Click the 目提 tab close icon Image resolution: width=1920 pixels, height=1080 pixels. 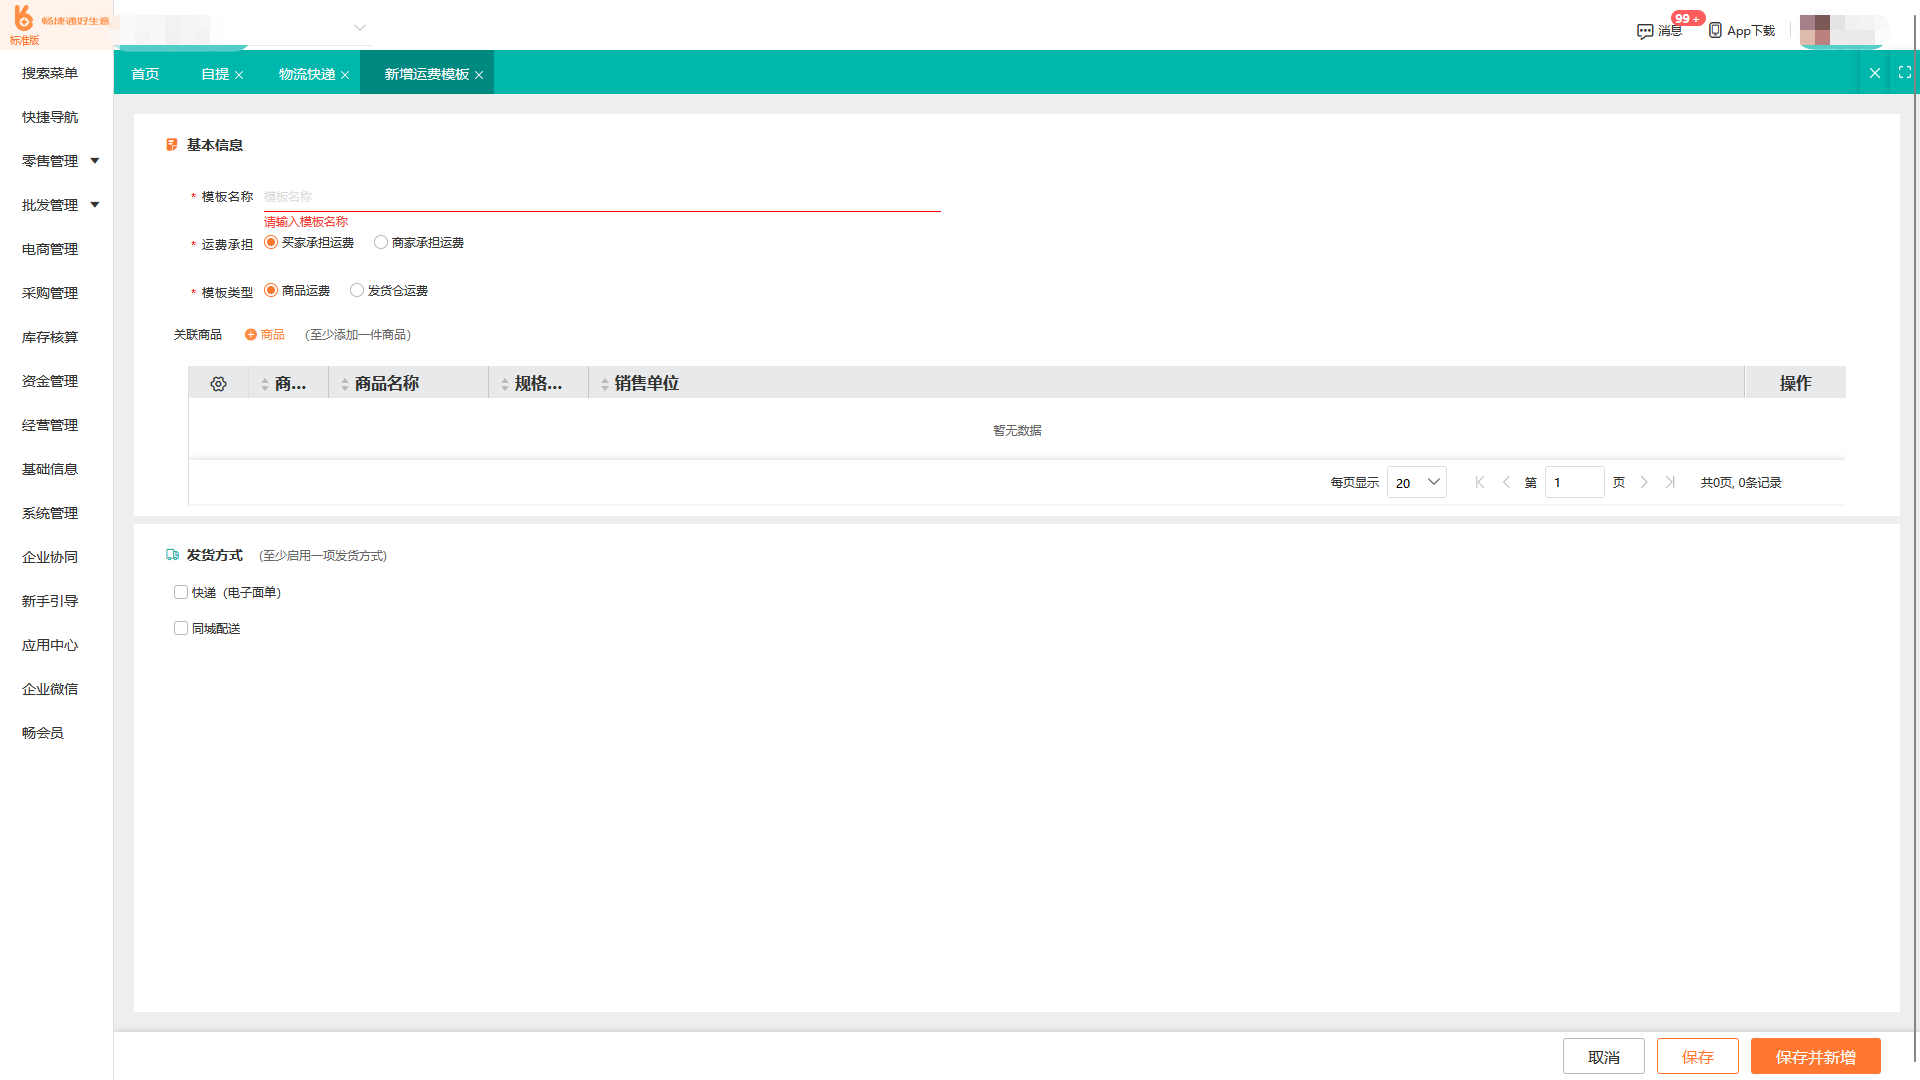[x=239, y=73]
